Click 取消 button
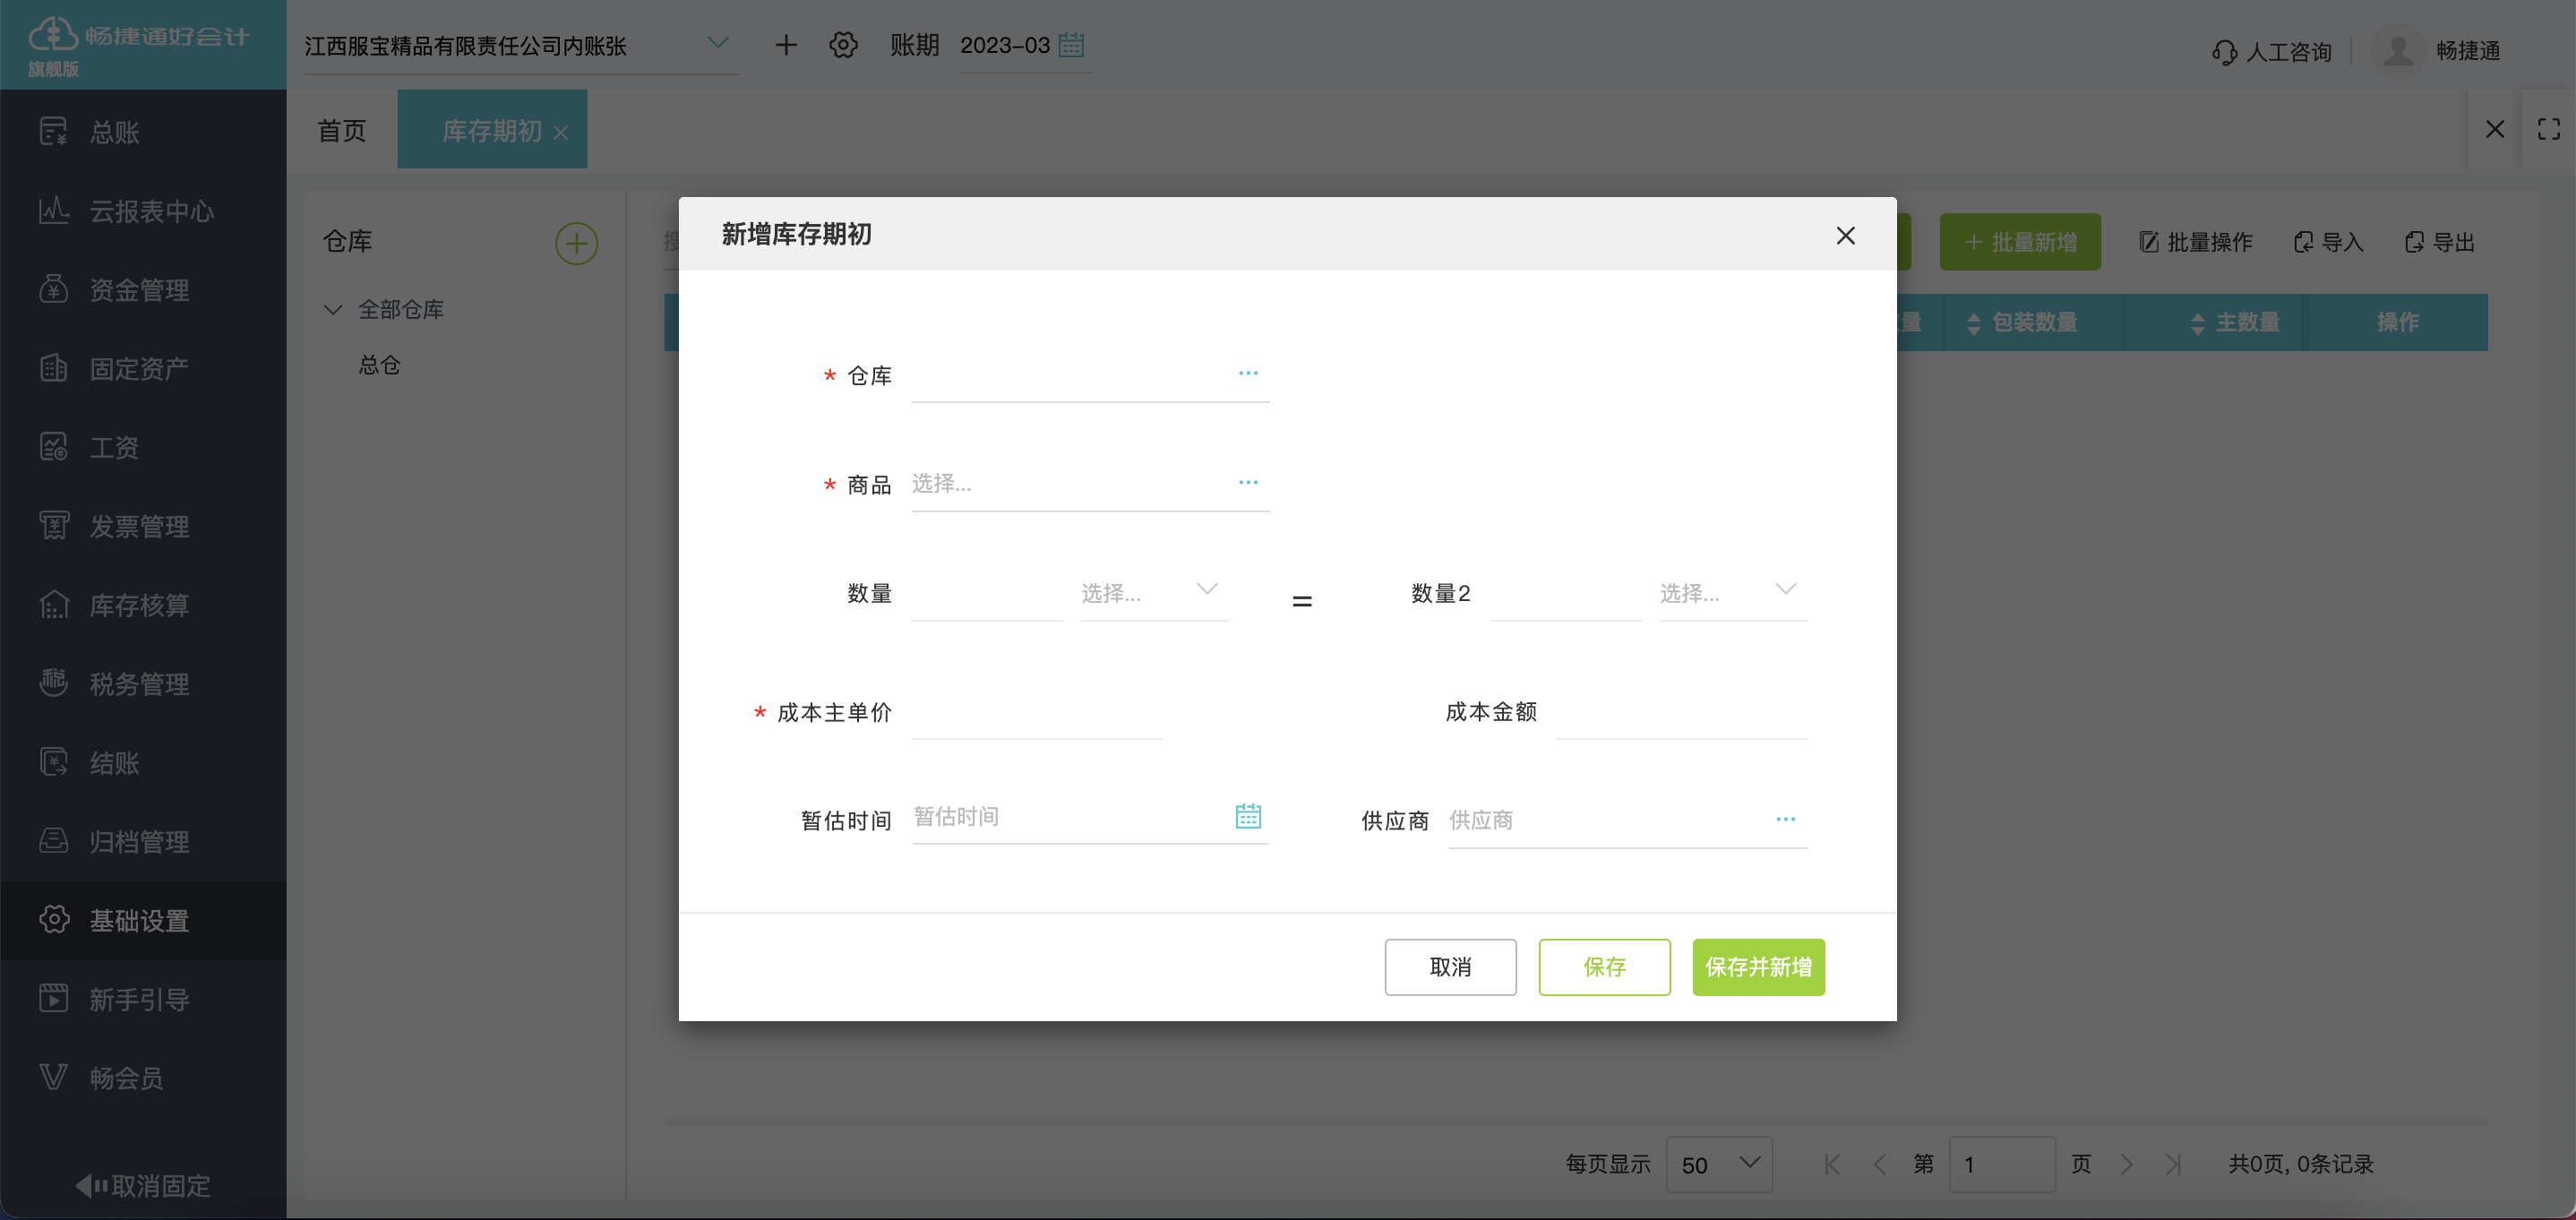The image size is (2576, 1220). pos(1451,967)
